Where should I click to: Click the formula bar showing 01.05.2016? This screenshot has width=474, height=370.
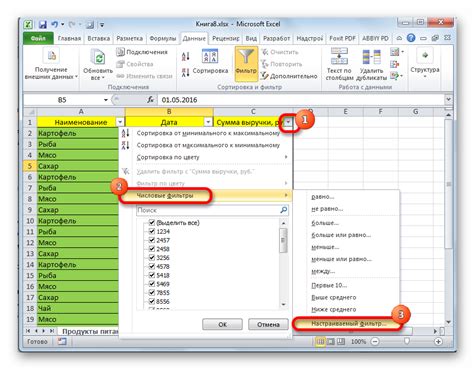[x=300, y=100]
